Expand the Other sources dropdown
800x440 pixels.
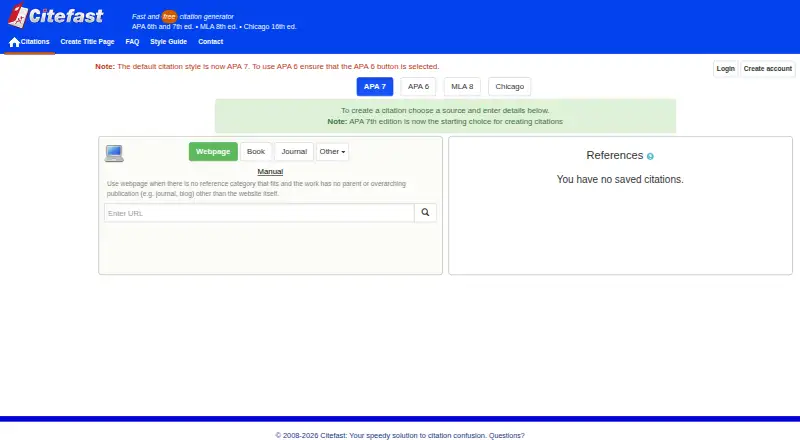332,152
